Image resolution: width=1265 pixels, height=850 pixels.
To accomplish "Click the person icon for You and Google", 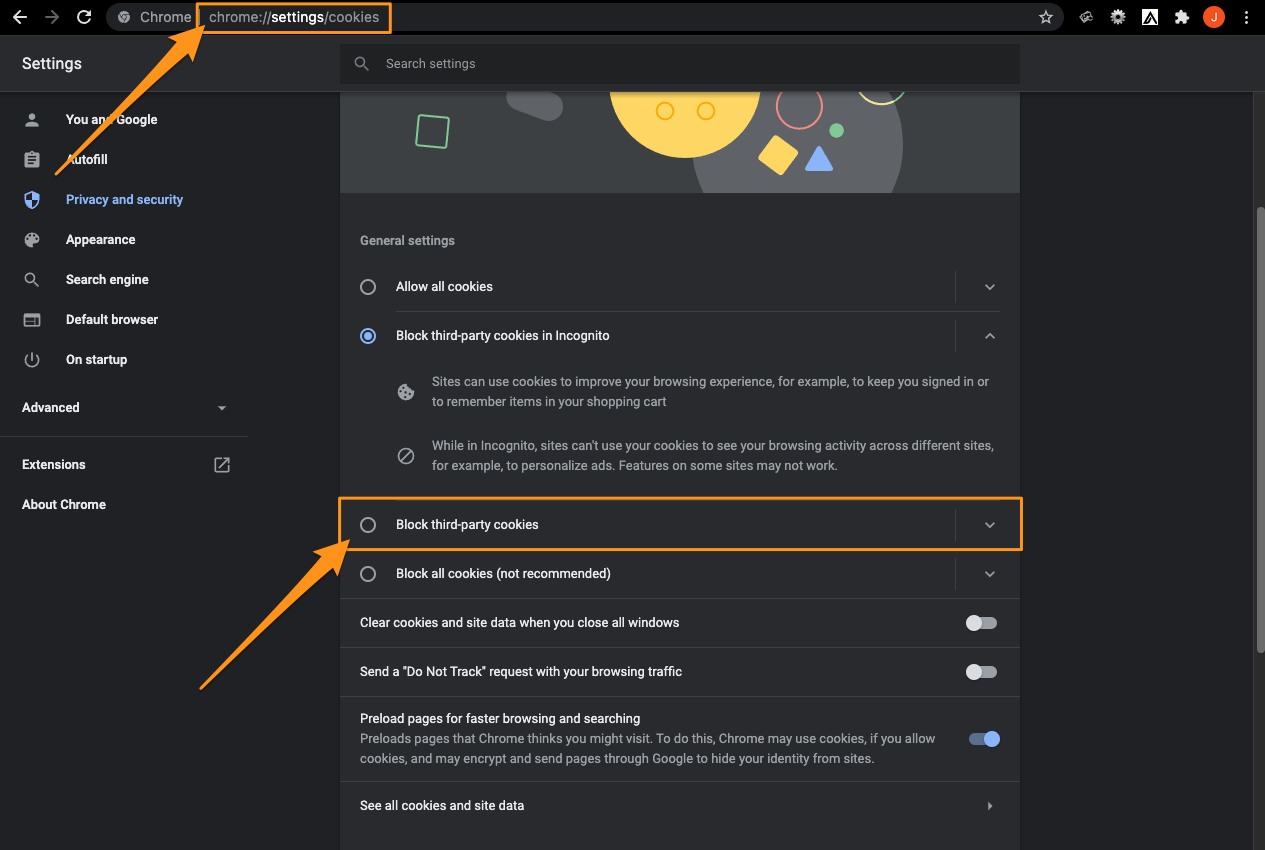I will pos(32,120).
